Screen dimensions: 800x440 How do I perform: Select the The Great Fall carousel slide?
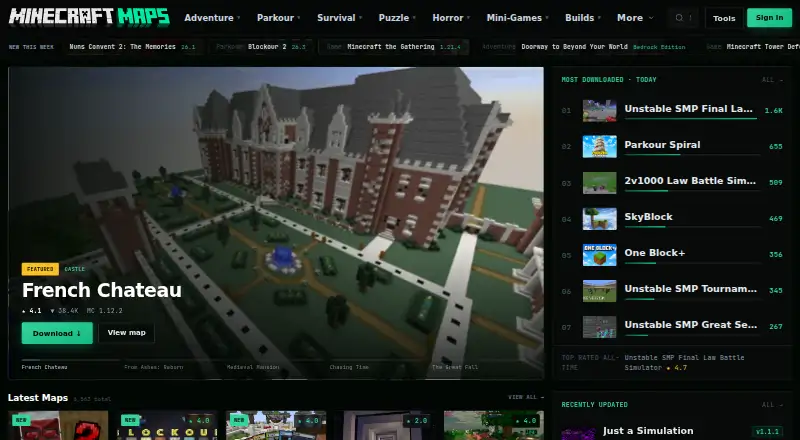pyautogui.click(x=481, y=364)
